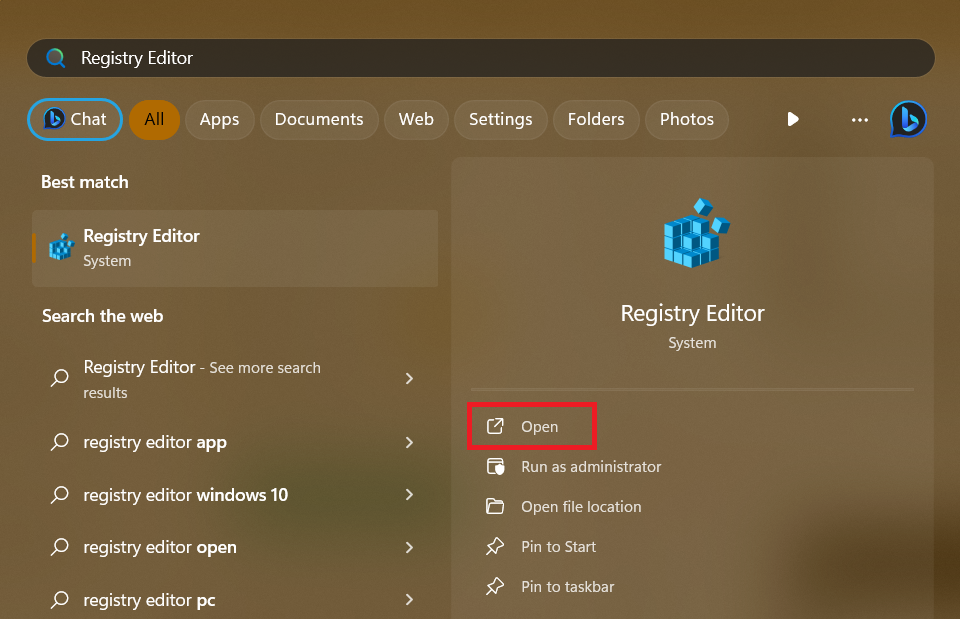Expand arrow for 'See more search results'
Screen dimensions: 960x619
[x=409, y=378]
